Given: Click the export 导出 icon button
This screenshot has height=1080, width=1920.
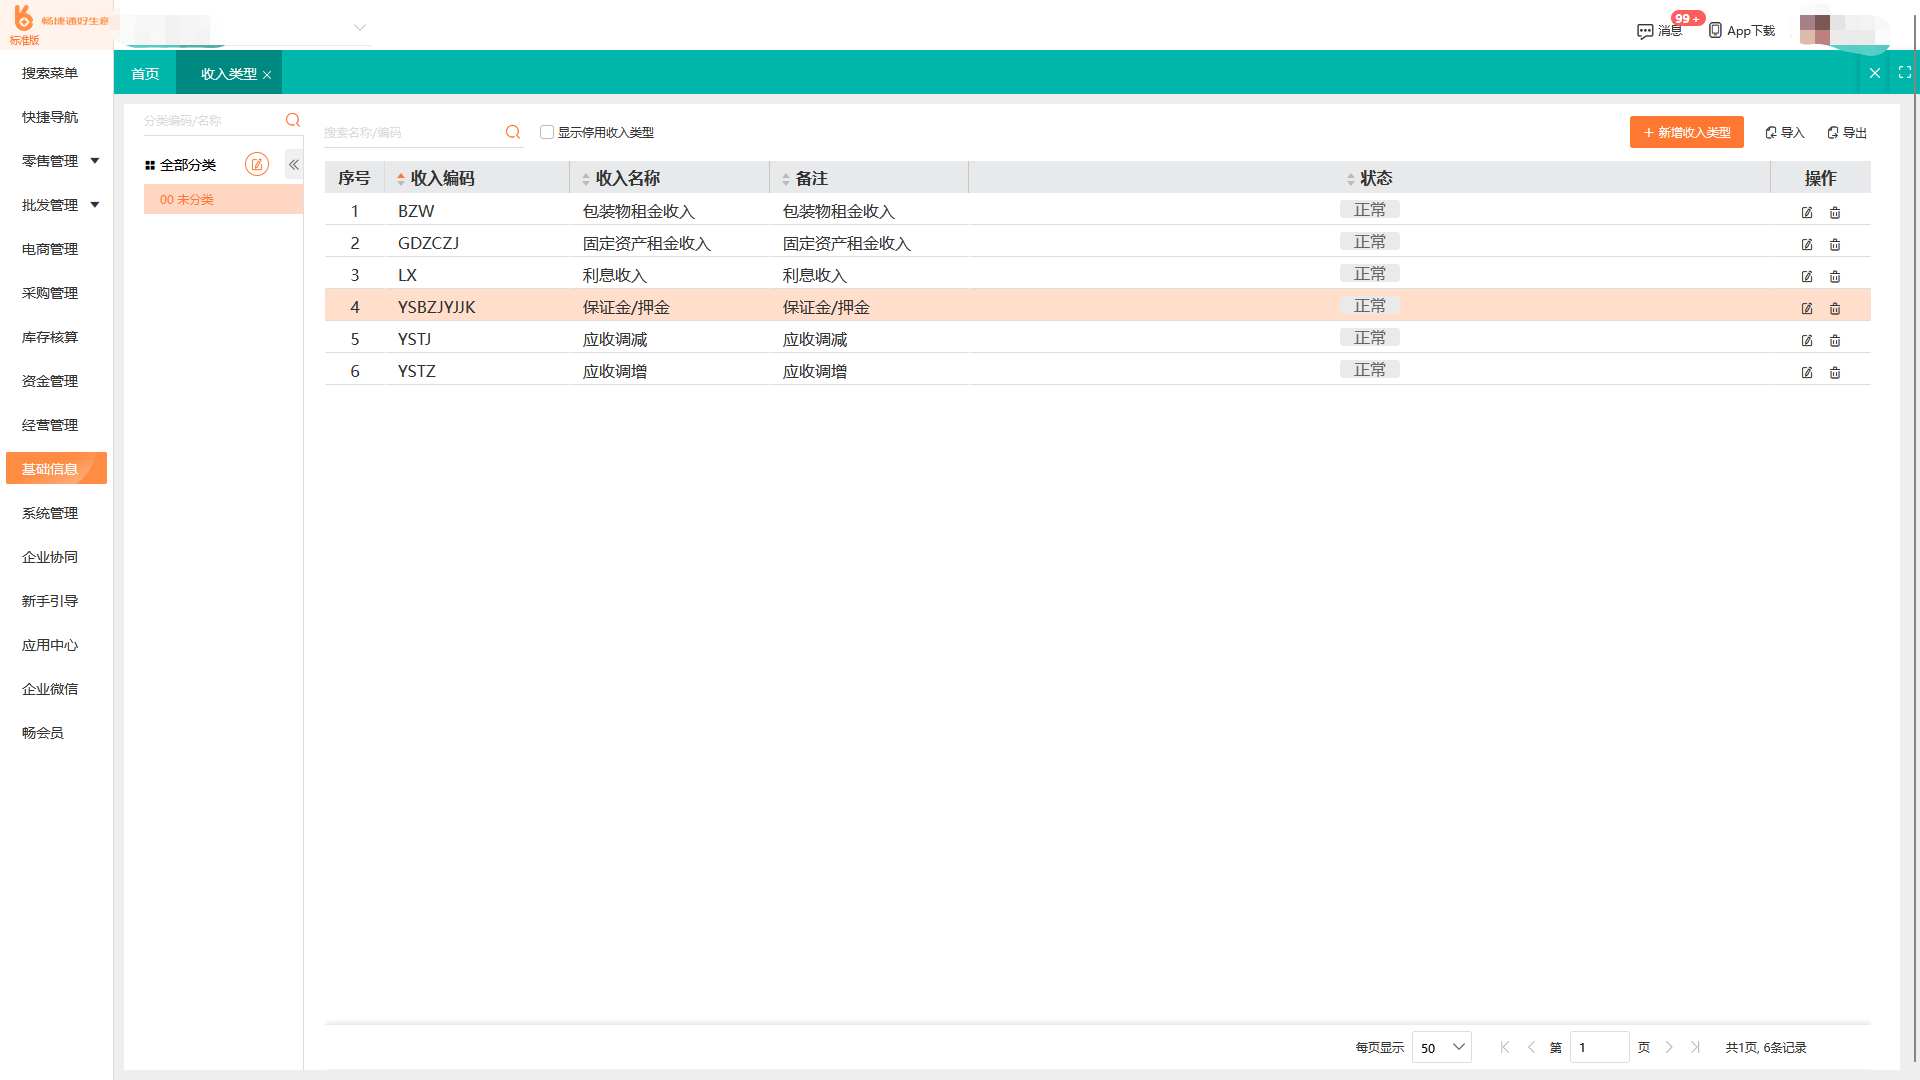Looking at the screenshot, I should (x=1846, y=132).
